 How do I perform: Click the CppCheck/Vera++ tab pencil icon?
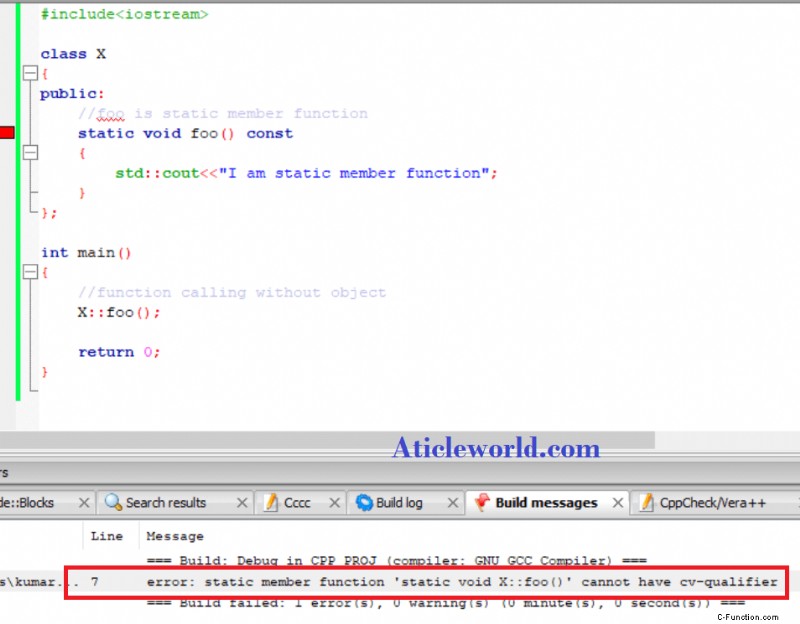pos(647,503)
